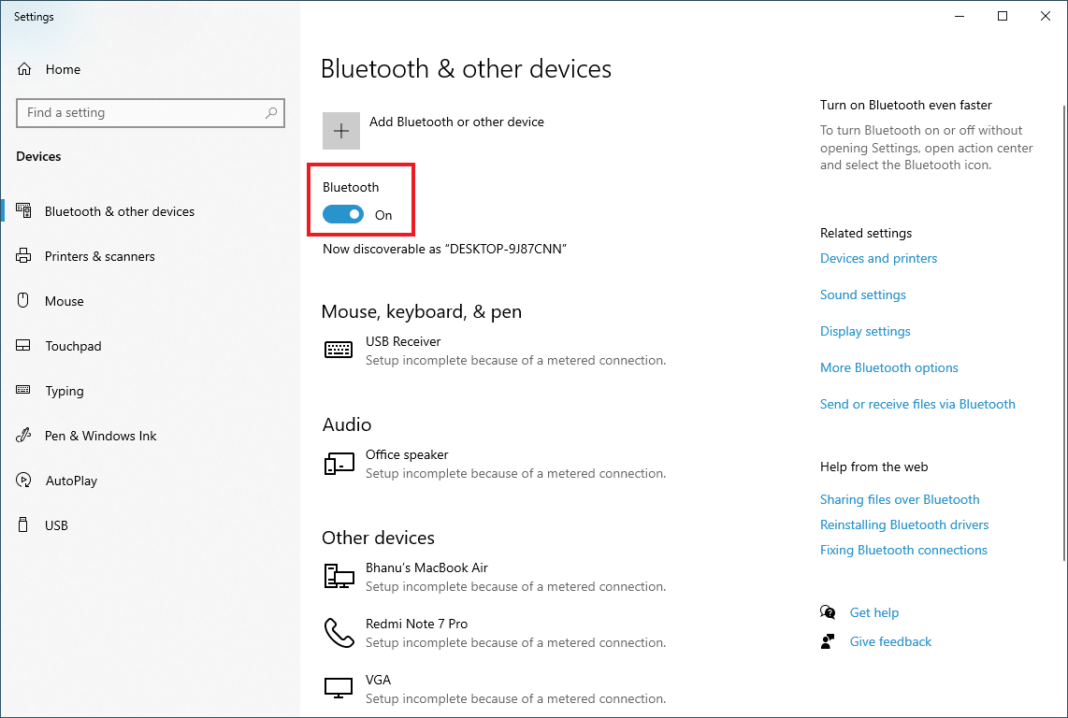Click the Get help icon
The width and height of the screenshot is (1068, 718).
pos(828,612)
